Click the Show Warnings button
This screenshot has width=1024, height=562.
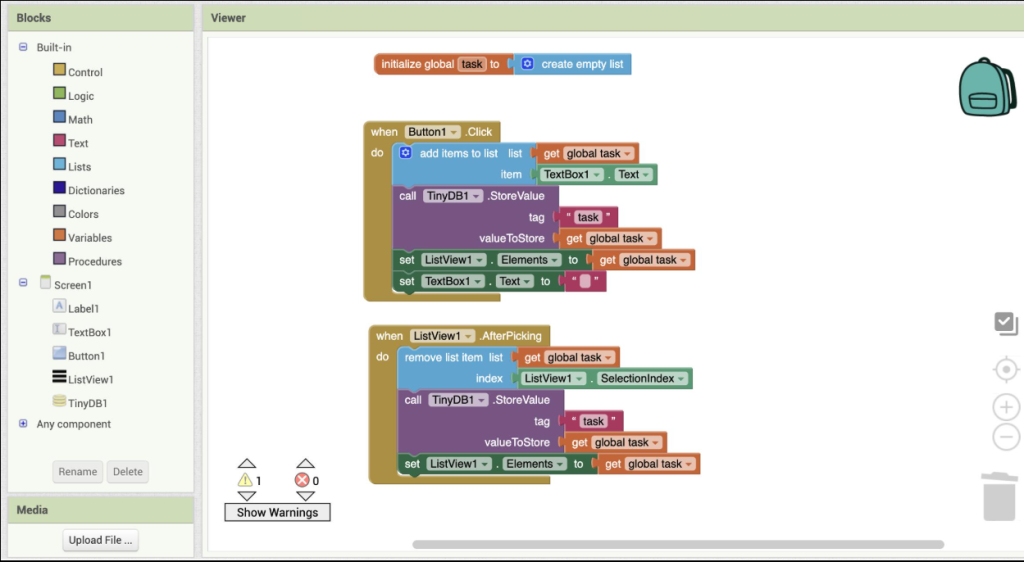277,512
